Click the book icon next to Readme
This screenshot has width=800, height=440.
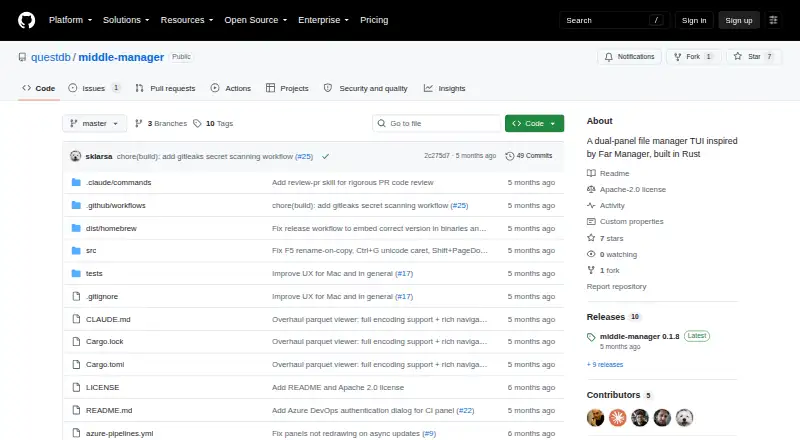(591, 173)
